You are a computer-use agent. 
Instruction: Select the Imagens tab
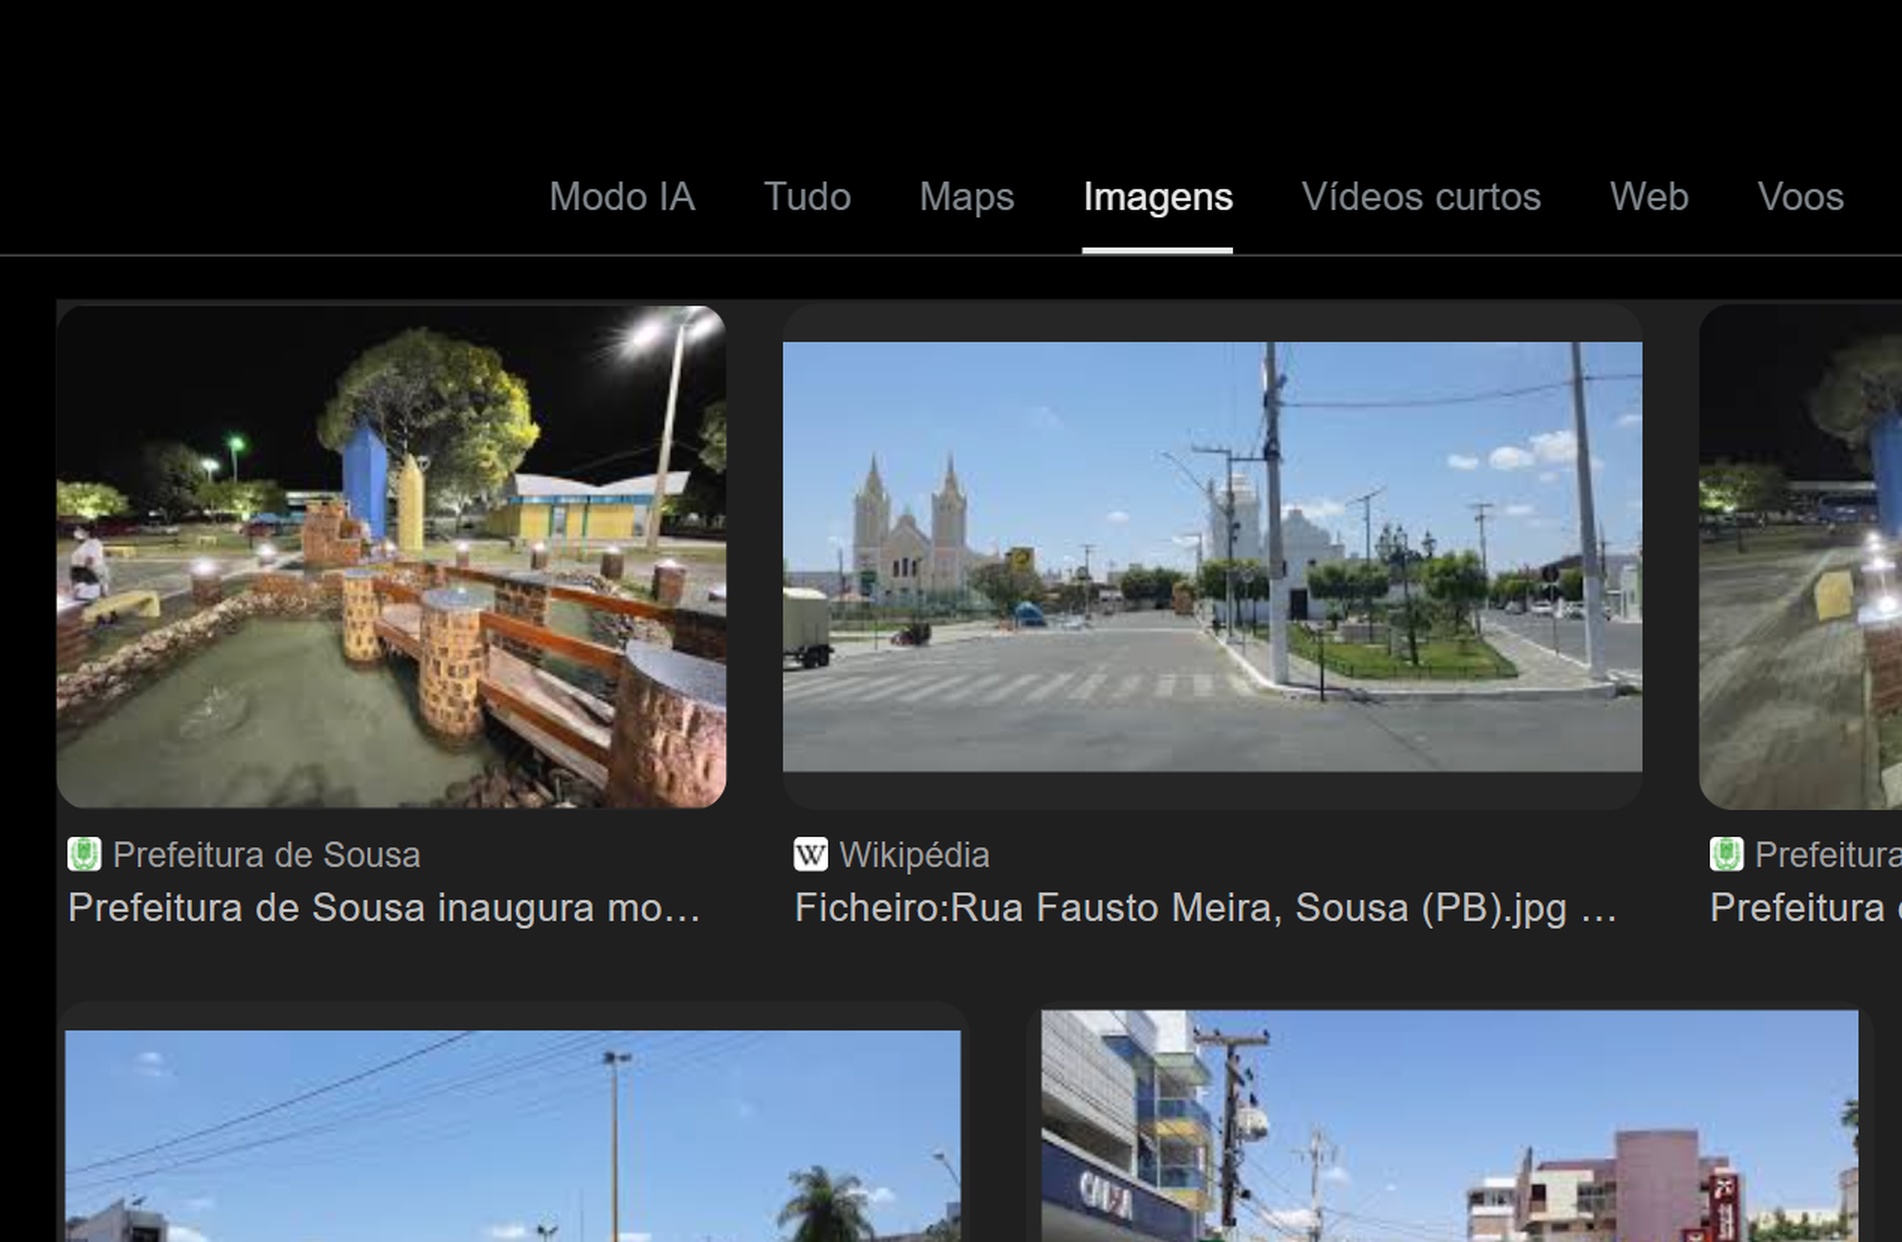click(1157, 197)
